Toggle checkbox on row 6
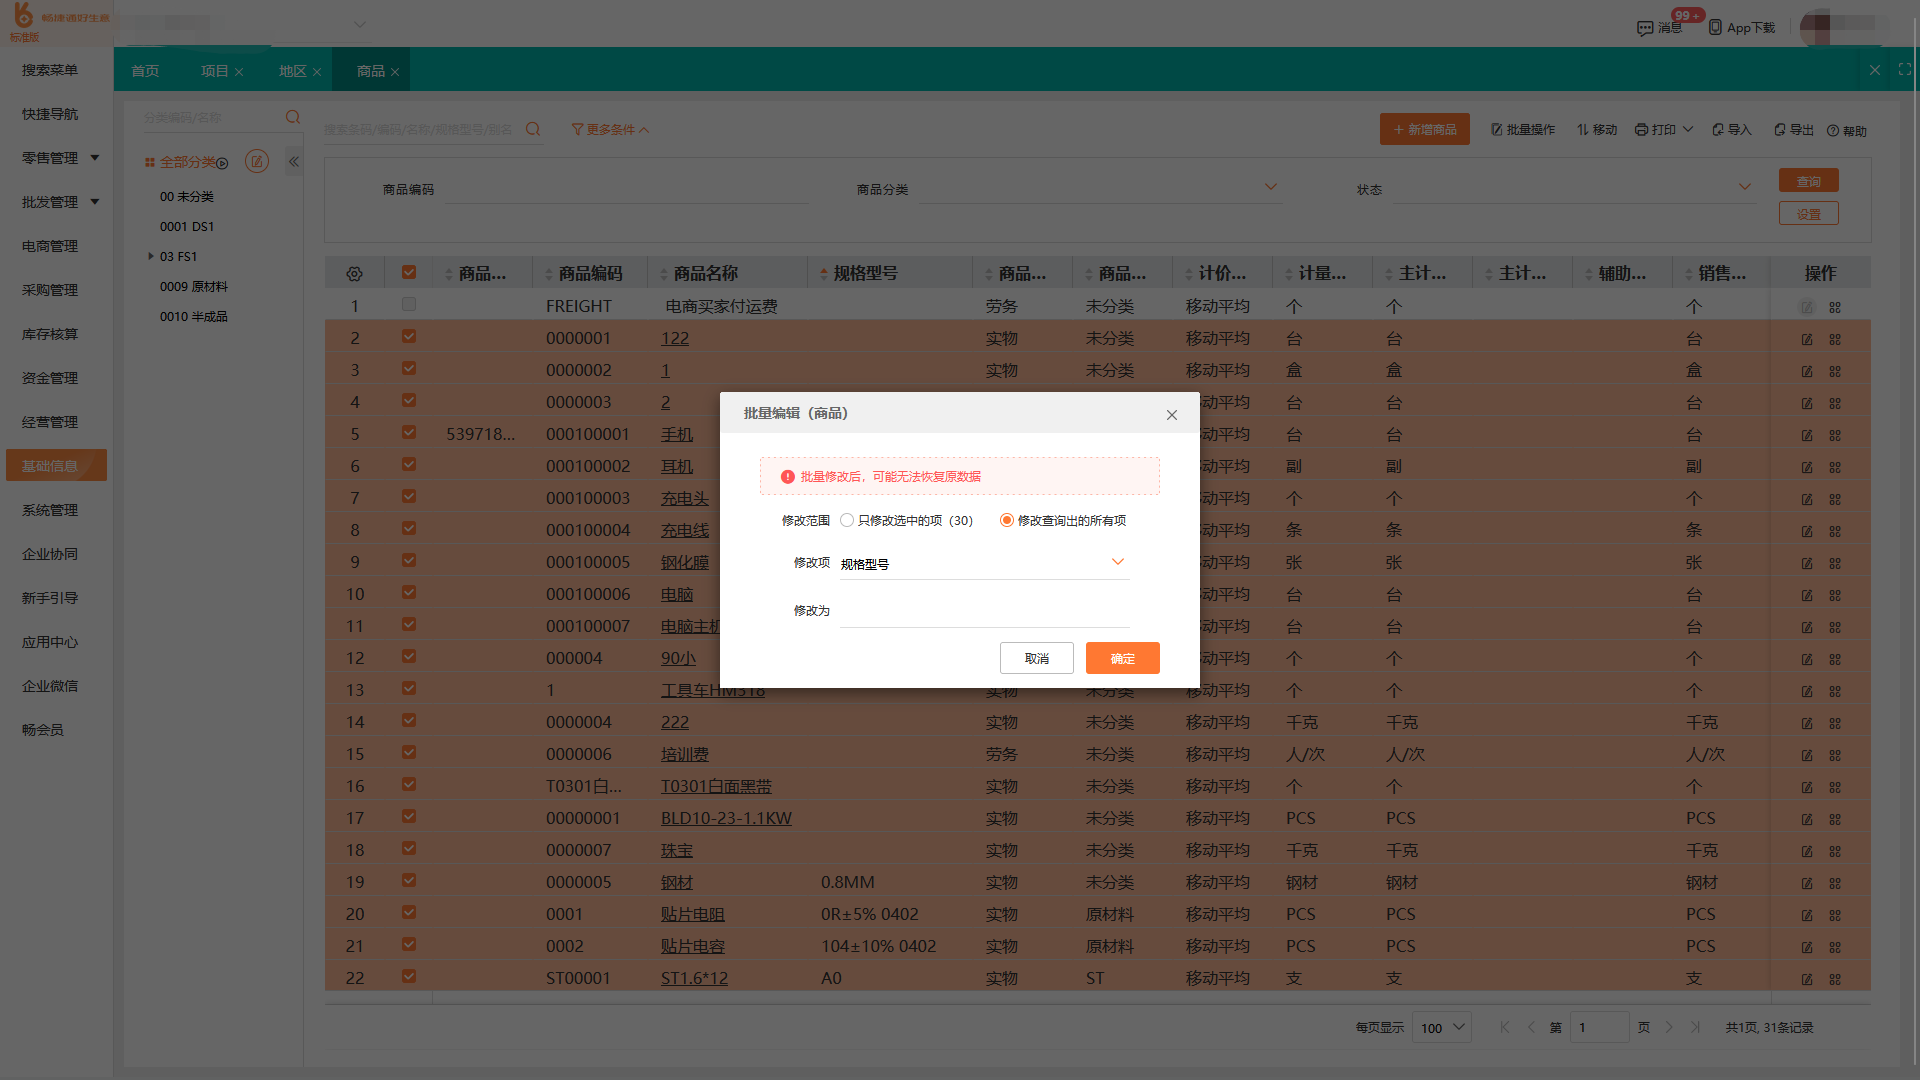Viewport: 1920px width, 1080px height. coord(410,464)
